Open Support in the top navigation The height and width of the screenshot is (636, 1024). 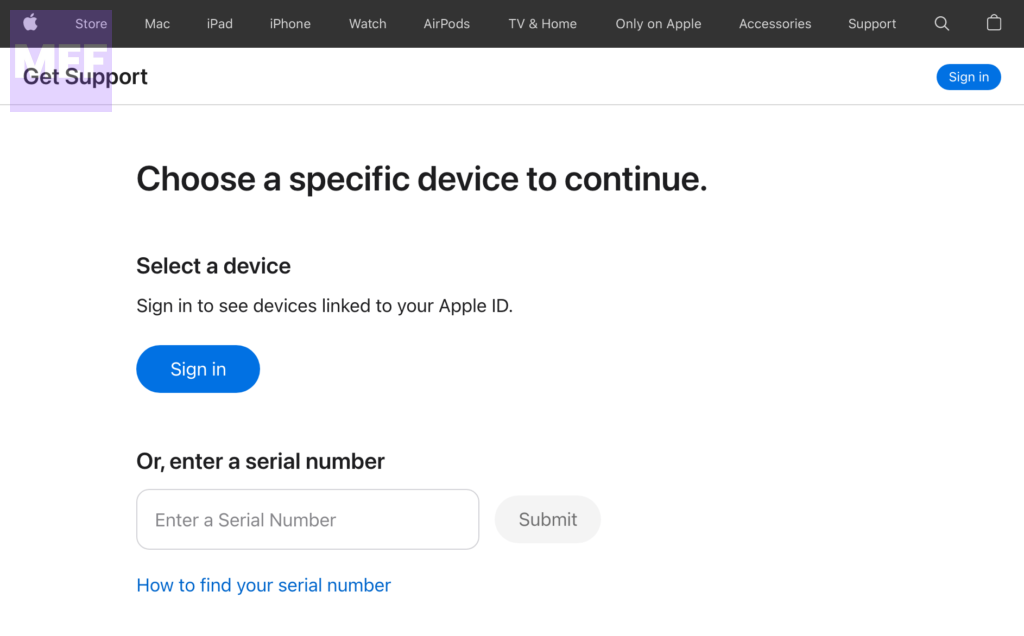872,24
